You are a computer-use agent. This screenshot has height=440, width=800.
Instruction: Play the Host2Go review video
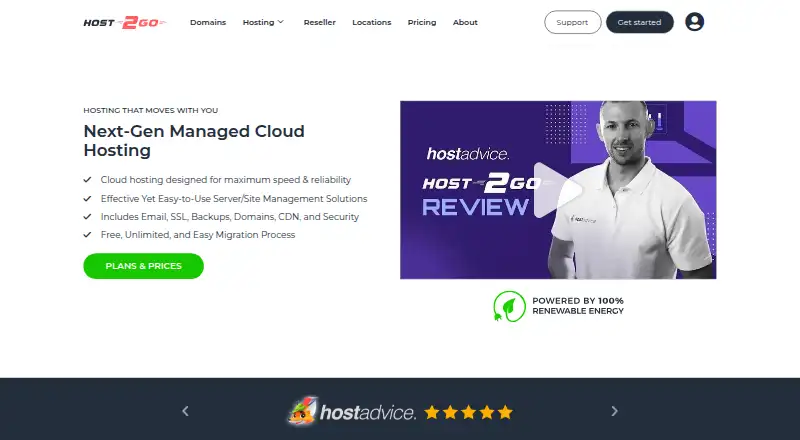tap(558, 190)
